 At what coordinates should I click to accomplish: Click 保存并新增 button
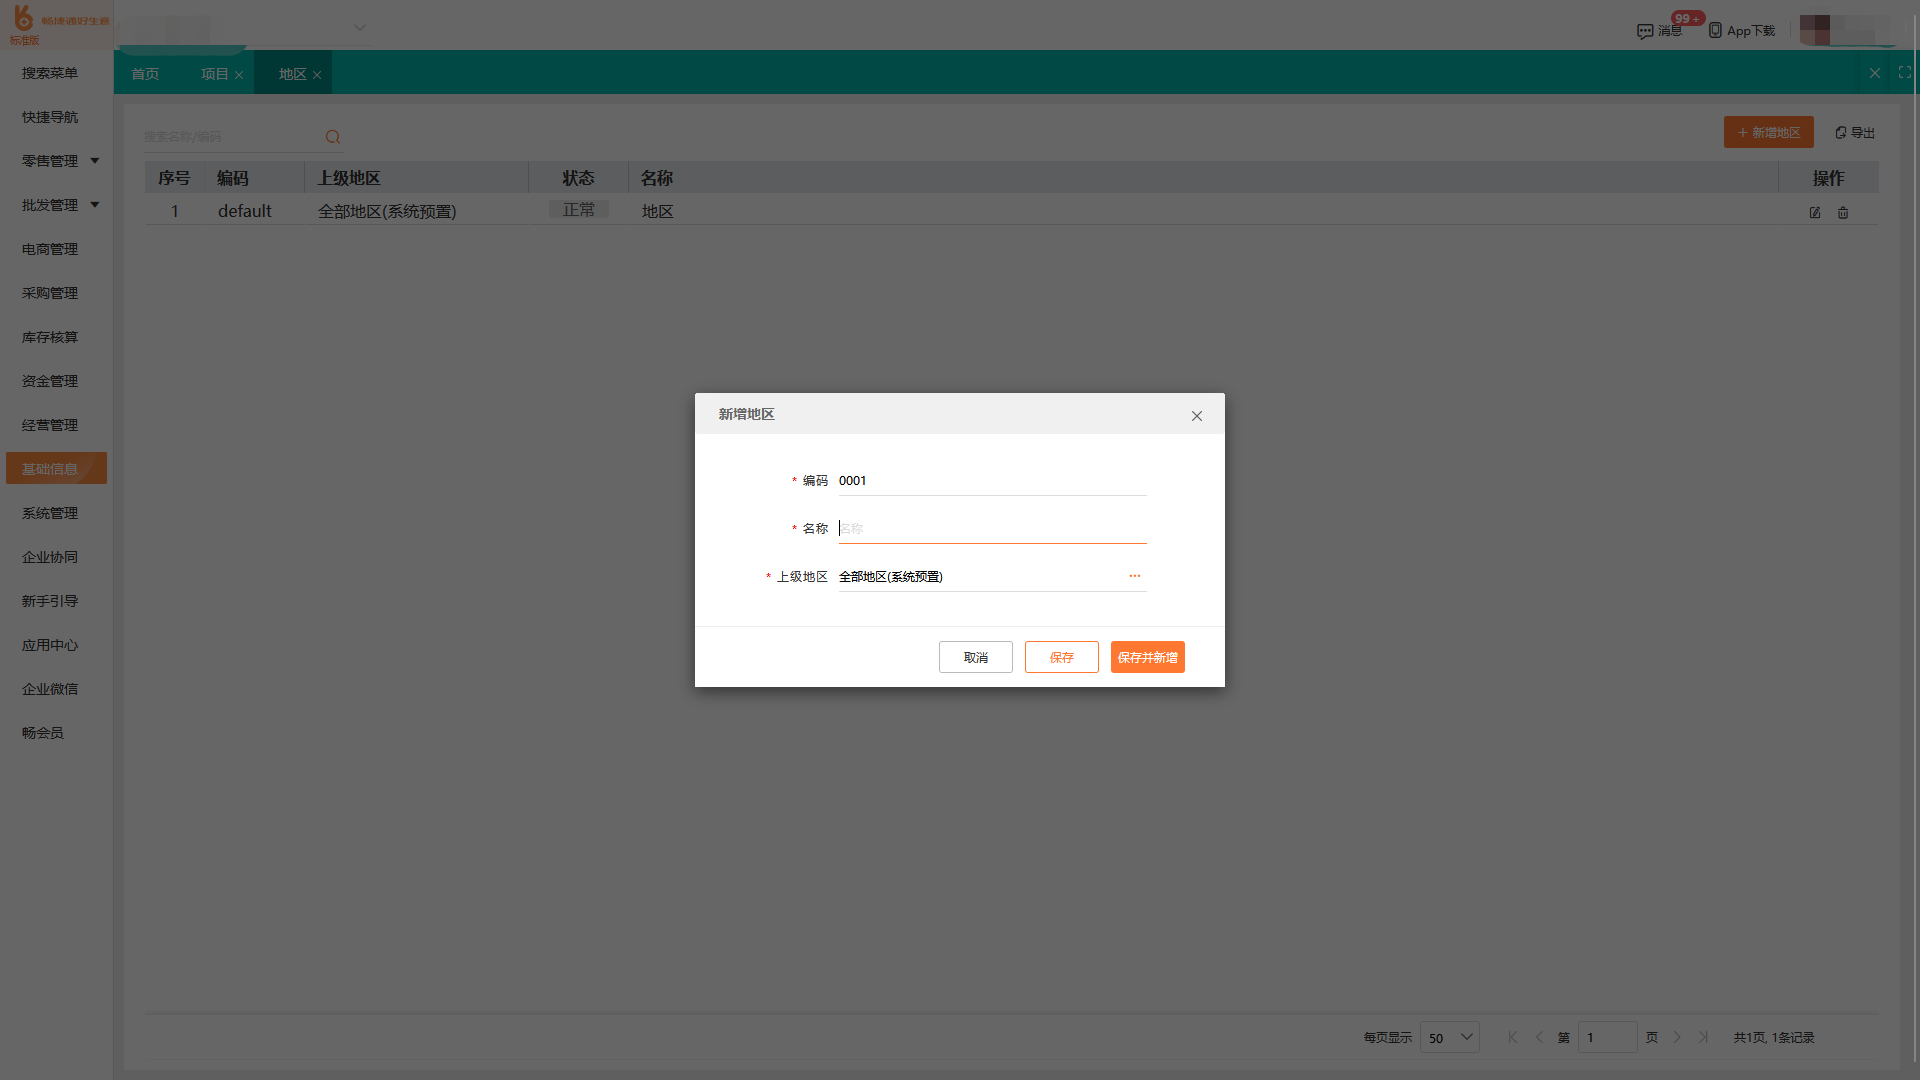click(x=1147, y=657)
